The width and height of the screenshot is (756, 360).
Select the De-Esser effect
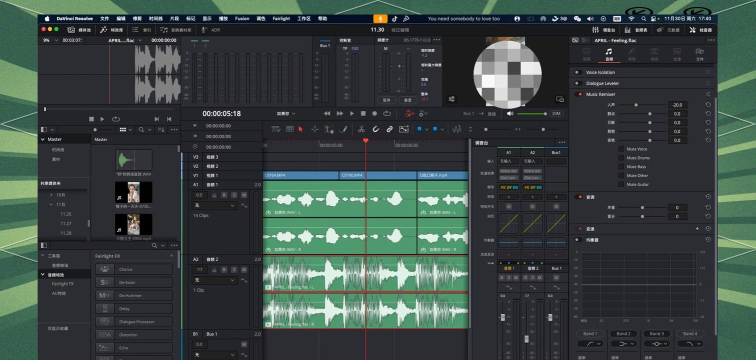134,282
